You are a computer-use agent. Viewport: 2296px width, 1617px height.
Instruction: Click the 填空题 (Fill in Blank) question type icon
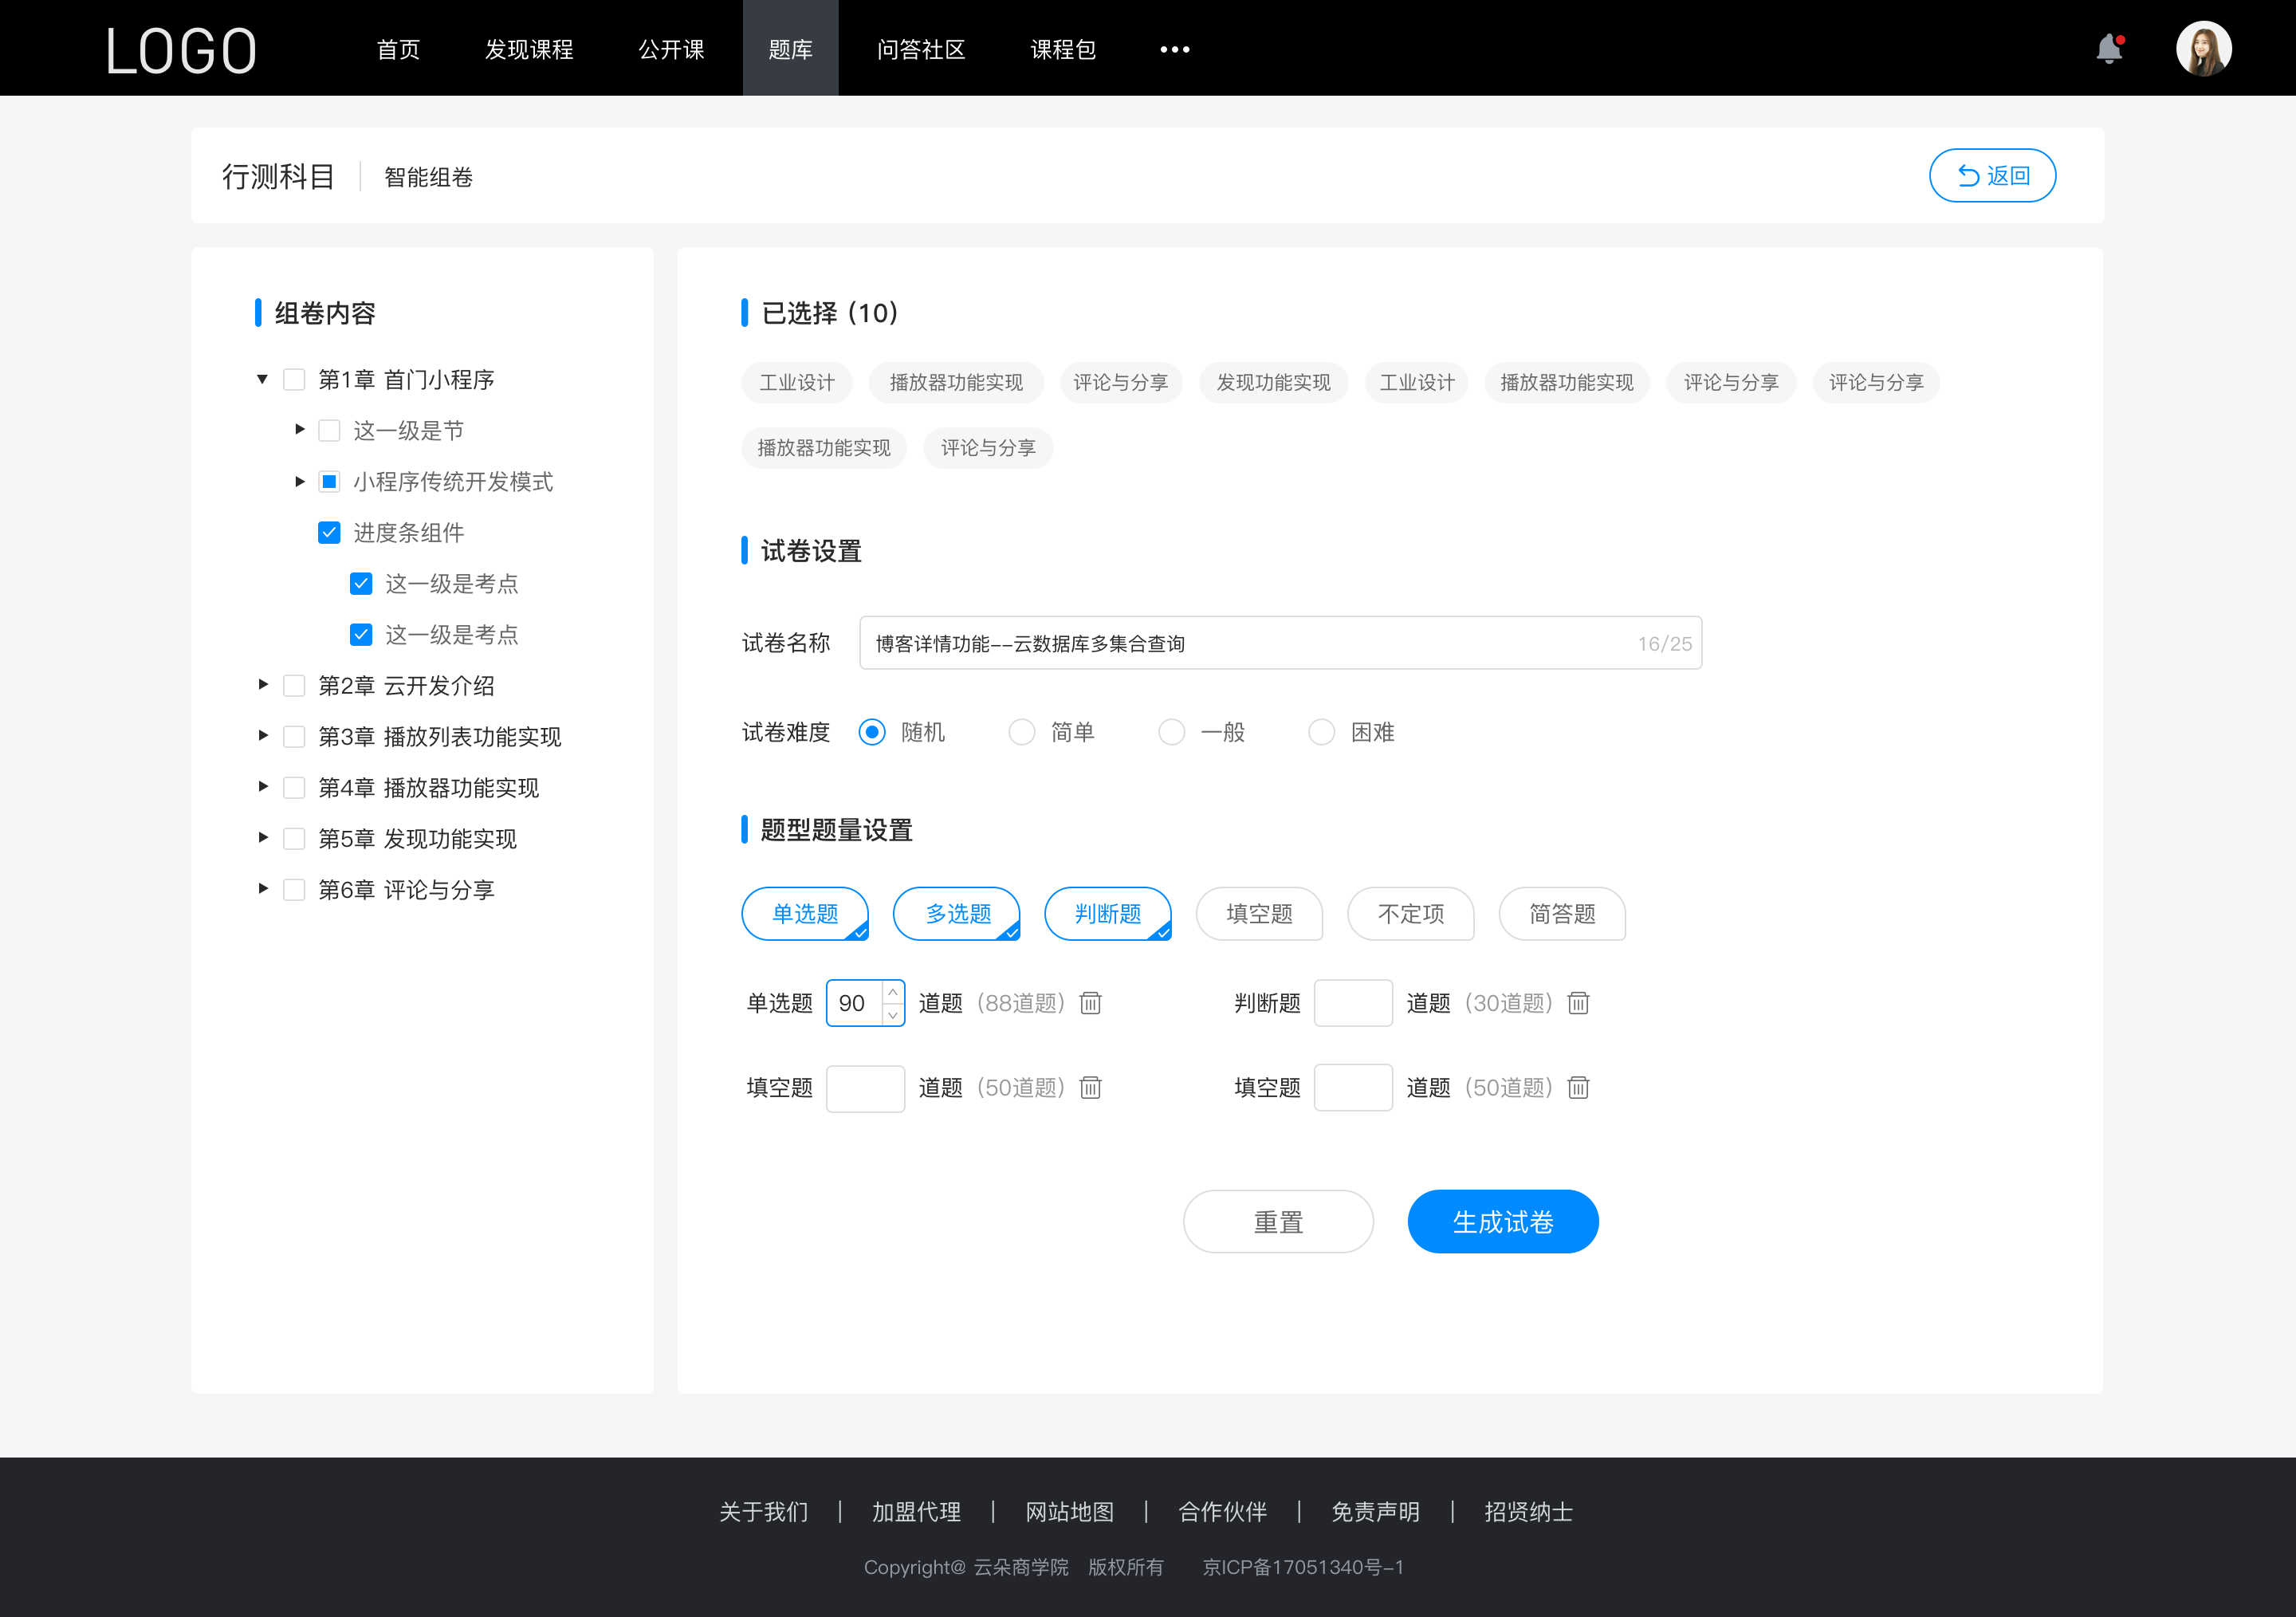(x=1256, y=911)
